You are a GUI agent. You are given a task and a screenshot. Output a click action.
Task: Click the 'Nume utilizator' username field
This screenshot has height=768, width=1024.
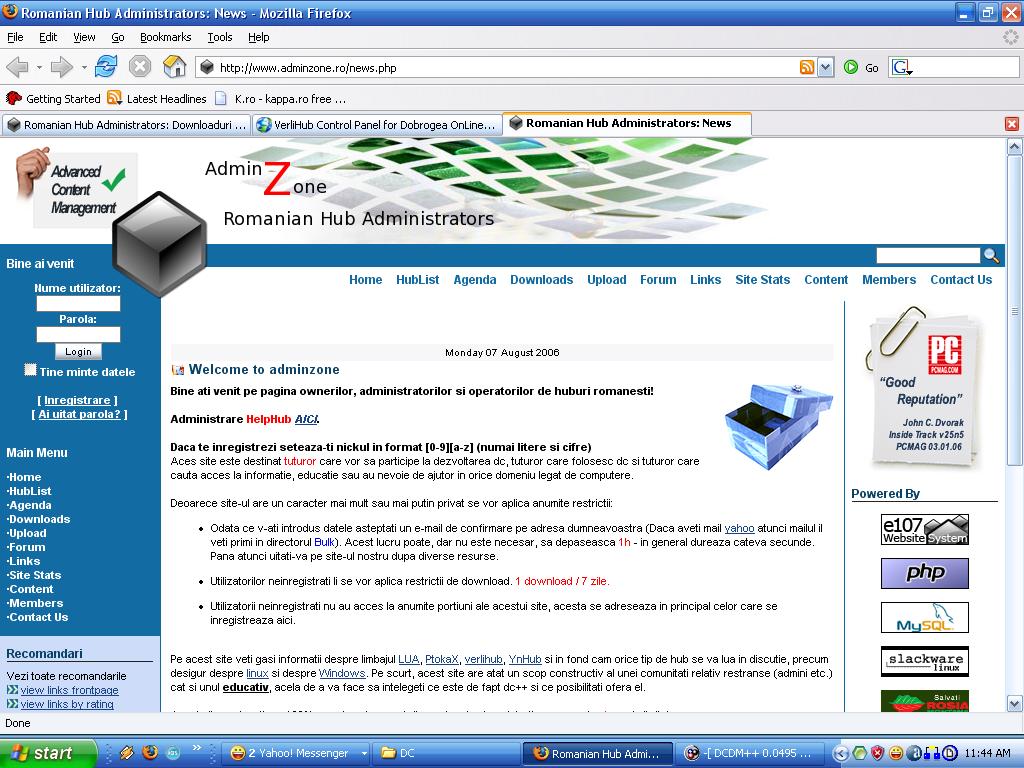(78, 304)
